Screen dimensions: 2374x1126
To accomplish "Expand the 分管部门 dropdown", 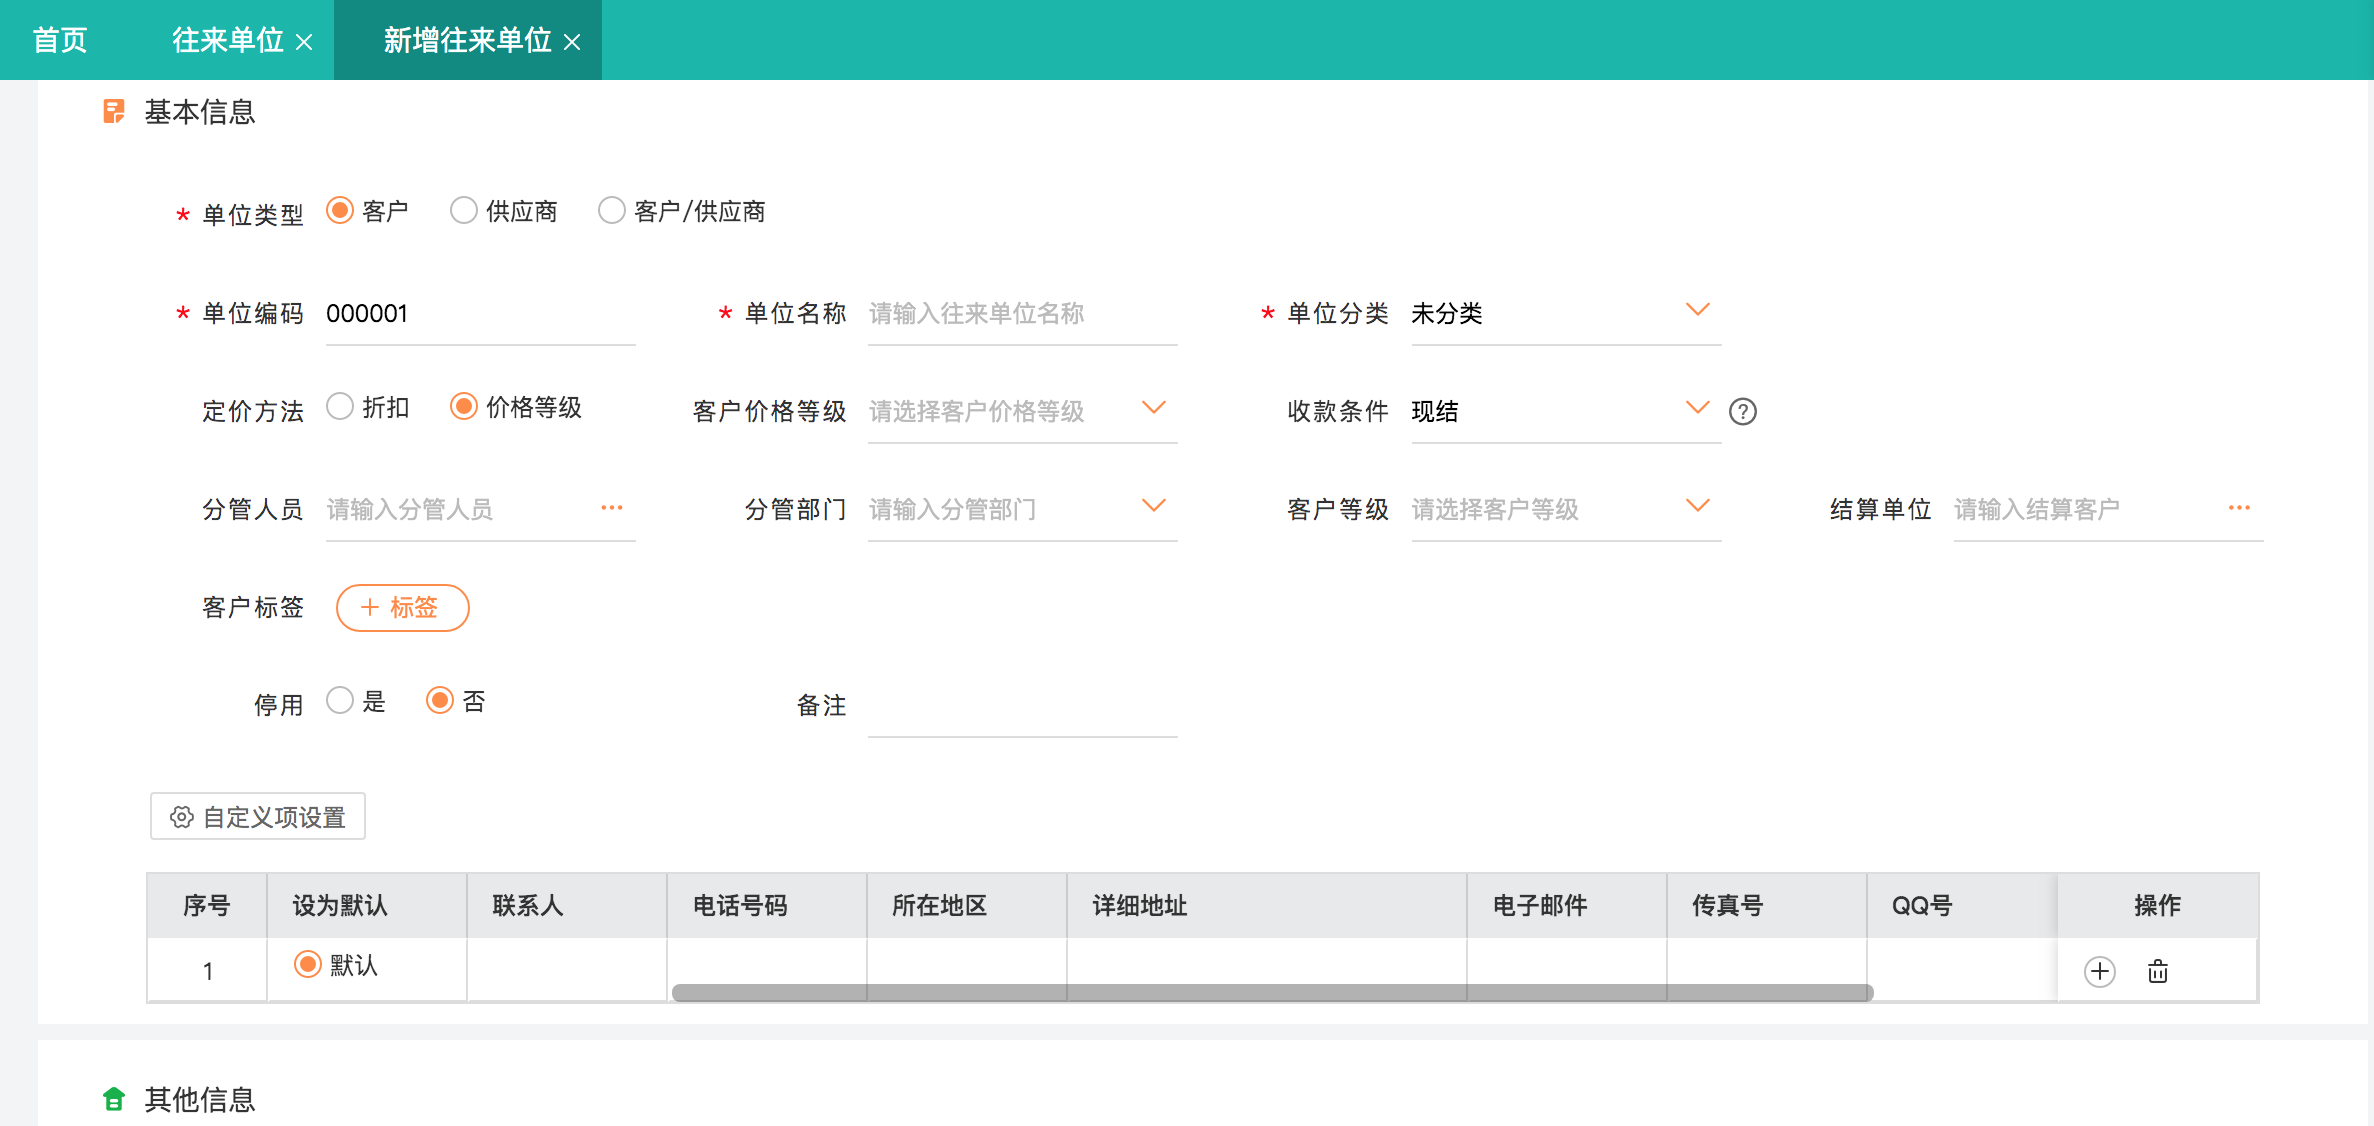I will pos(1155,507).
